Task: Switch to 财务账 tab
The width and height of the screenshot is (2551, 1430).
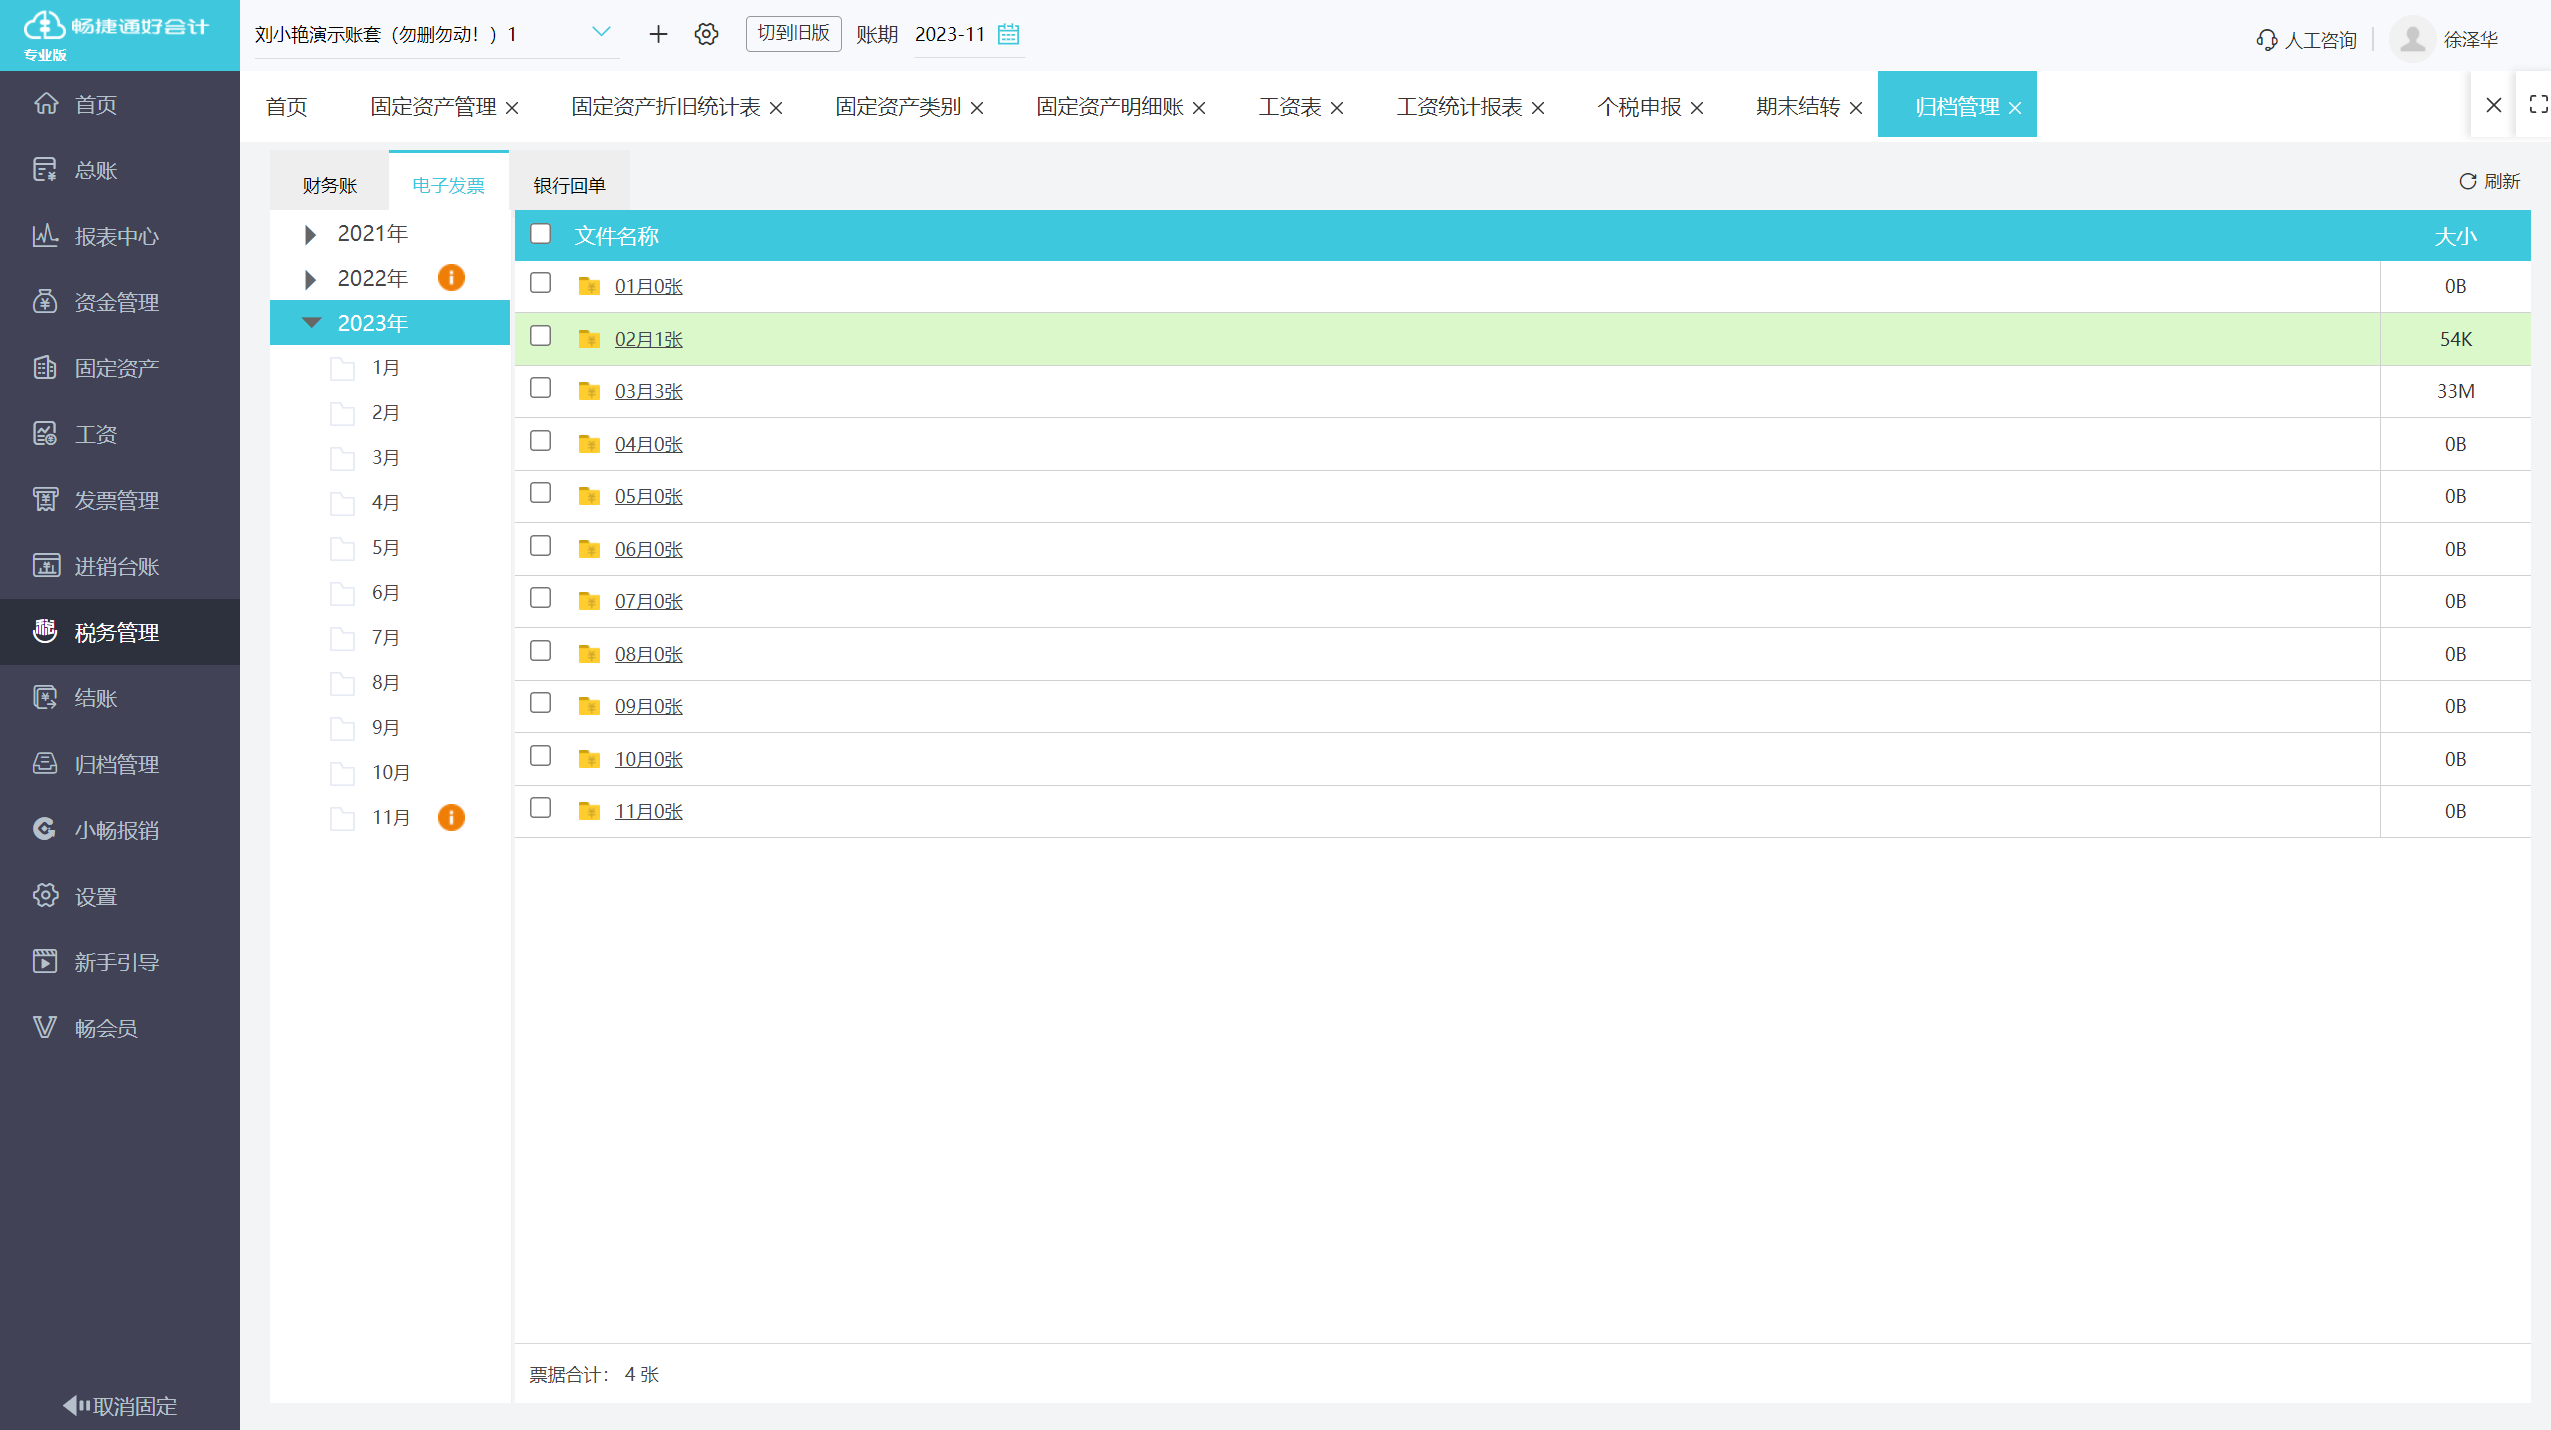Action: (329, 184)
